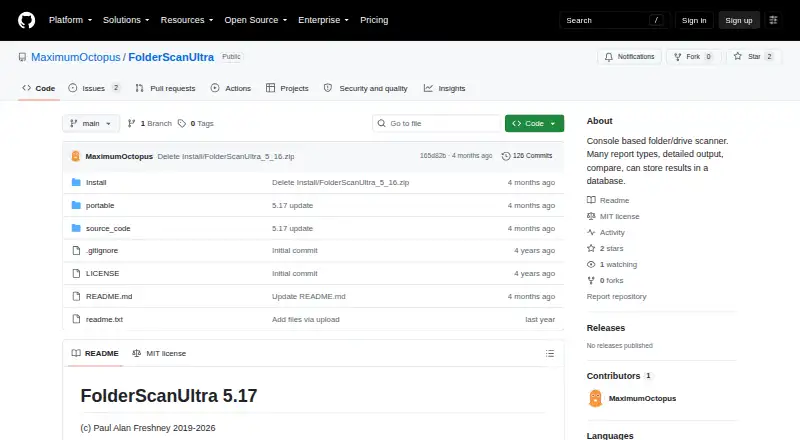
Task: View the 1 watching link
Action: (612, 264)
